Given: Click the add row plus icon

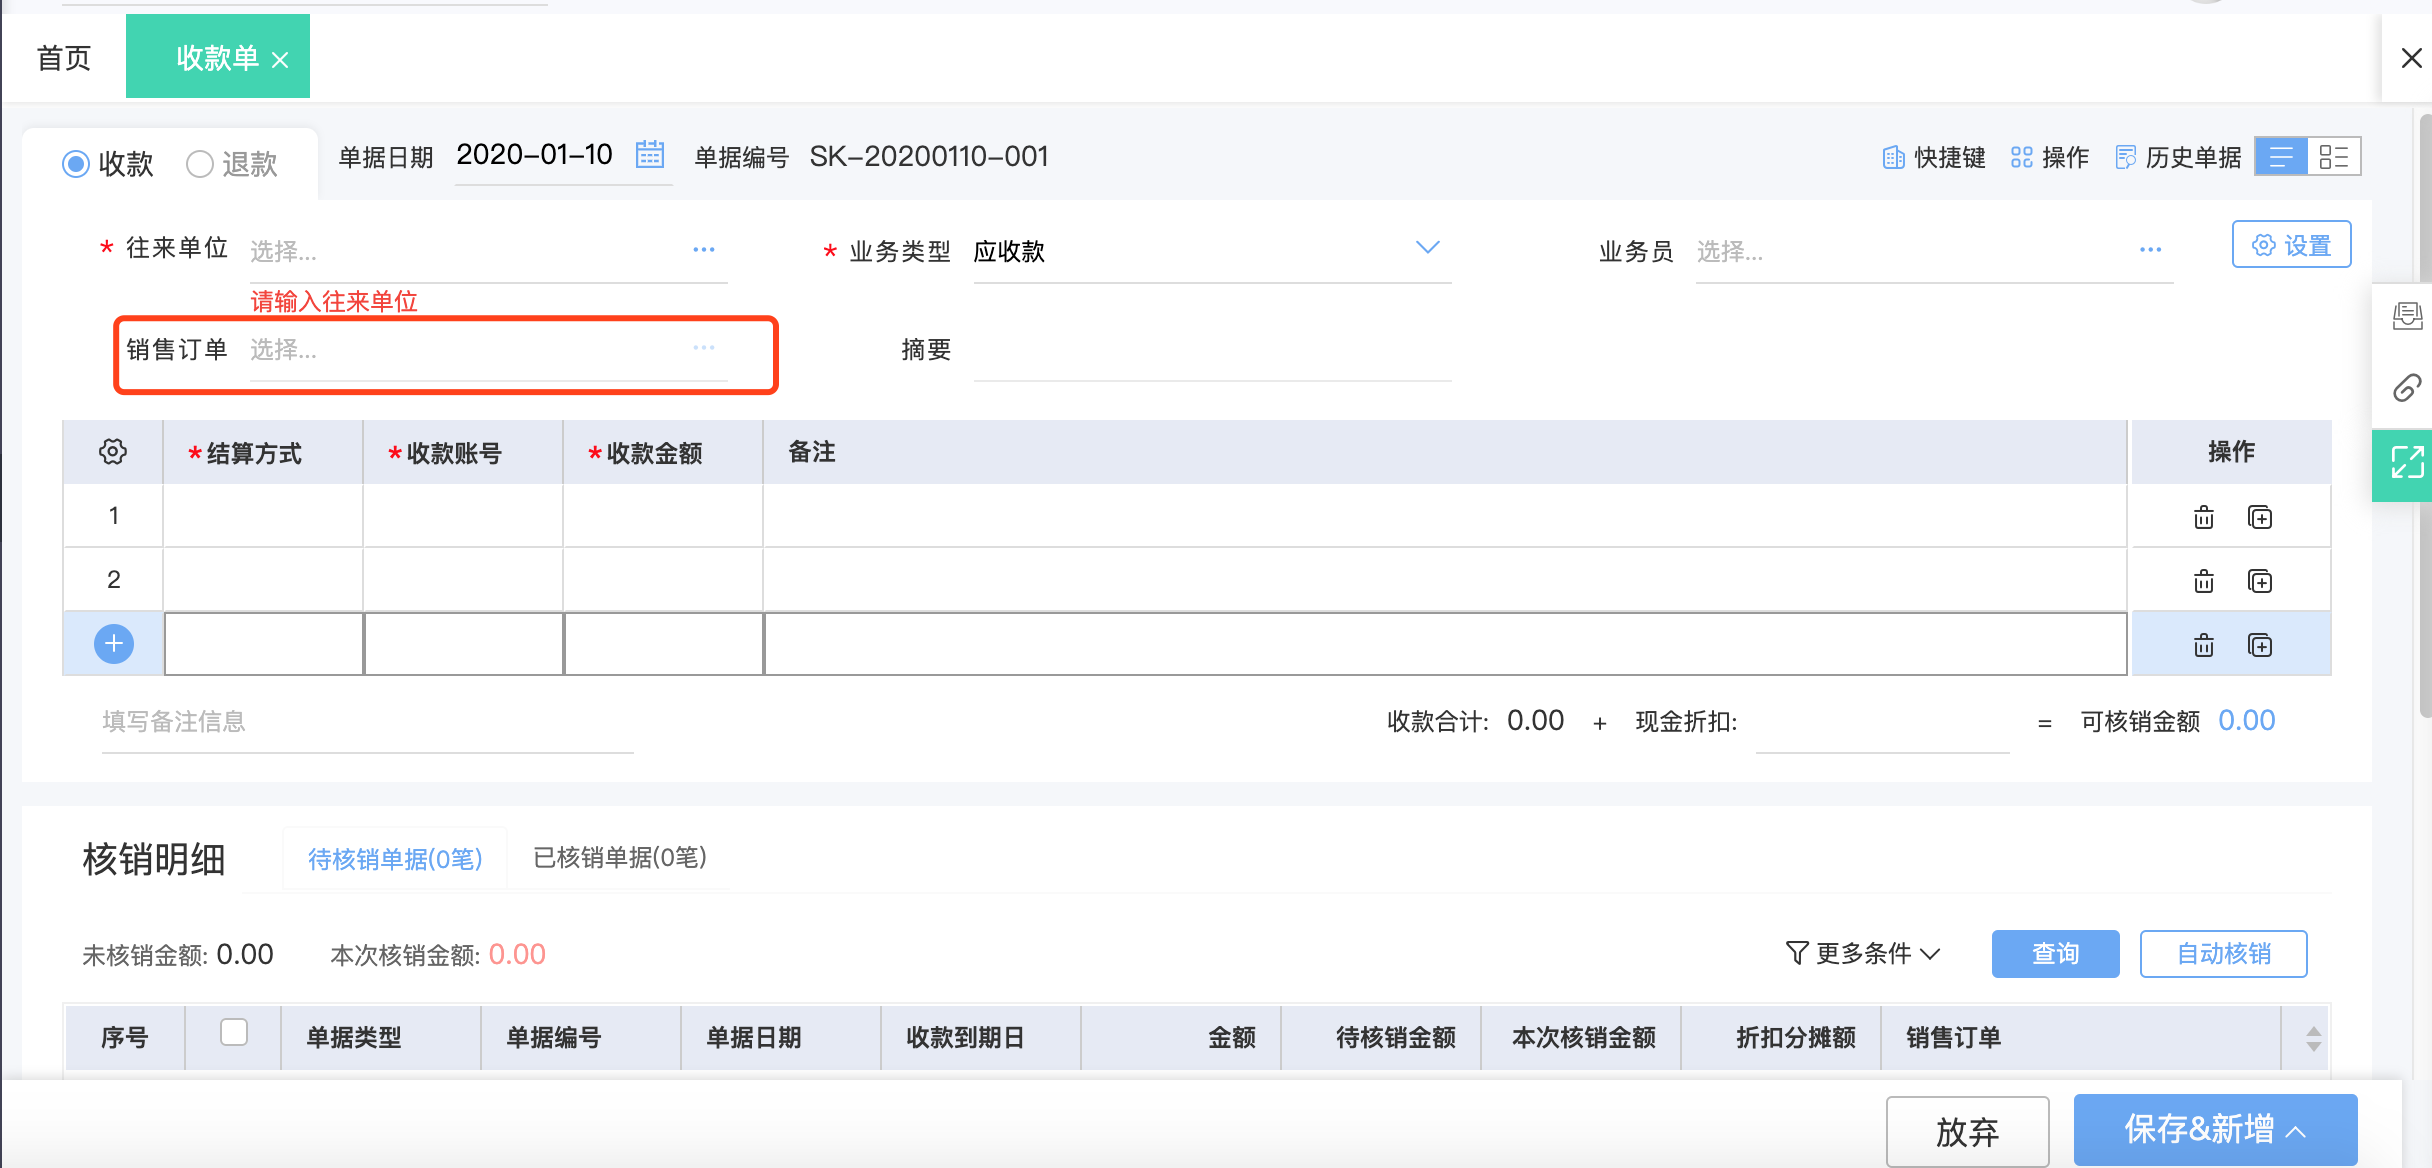Looking at the screenshot, I should (x=115, y=642).
